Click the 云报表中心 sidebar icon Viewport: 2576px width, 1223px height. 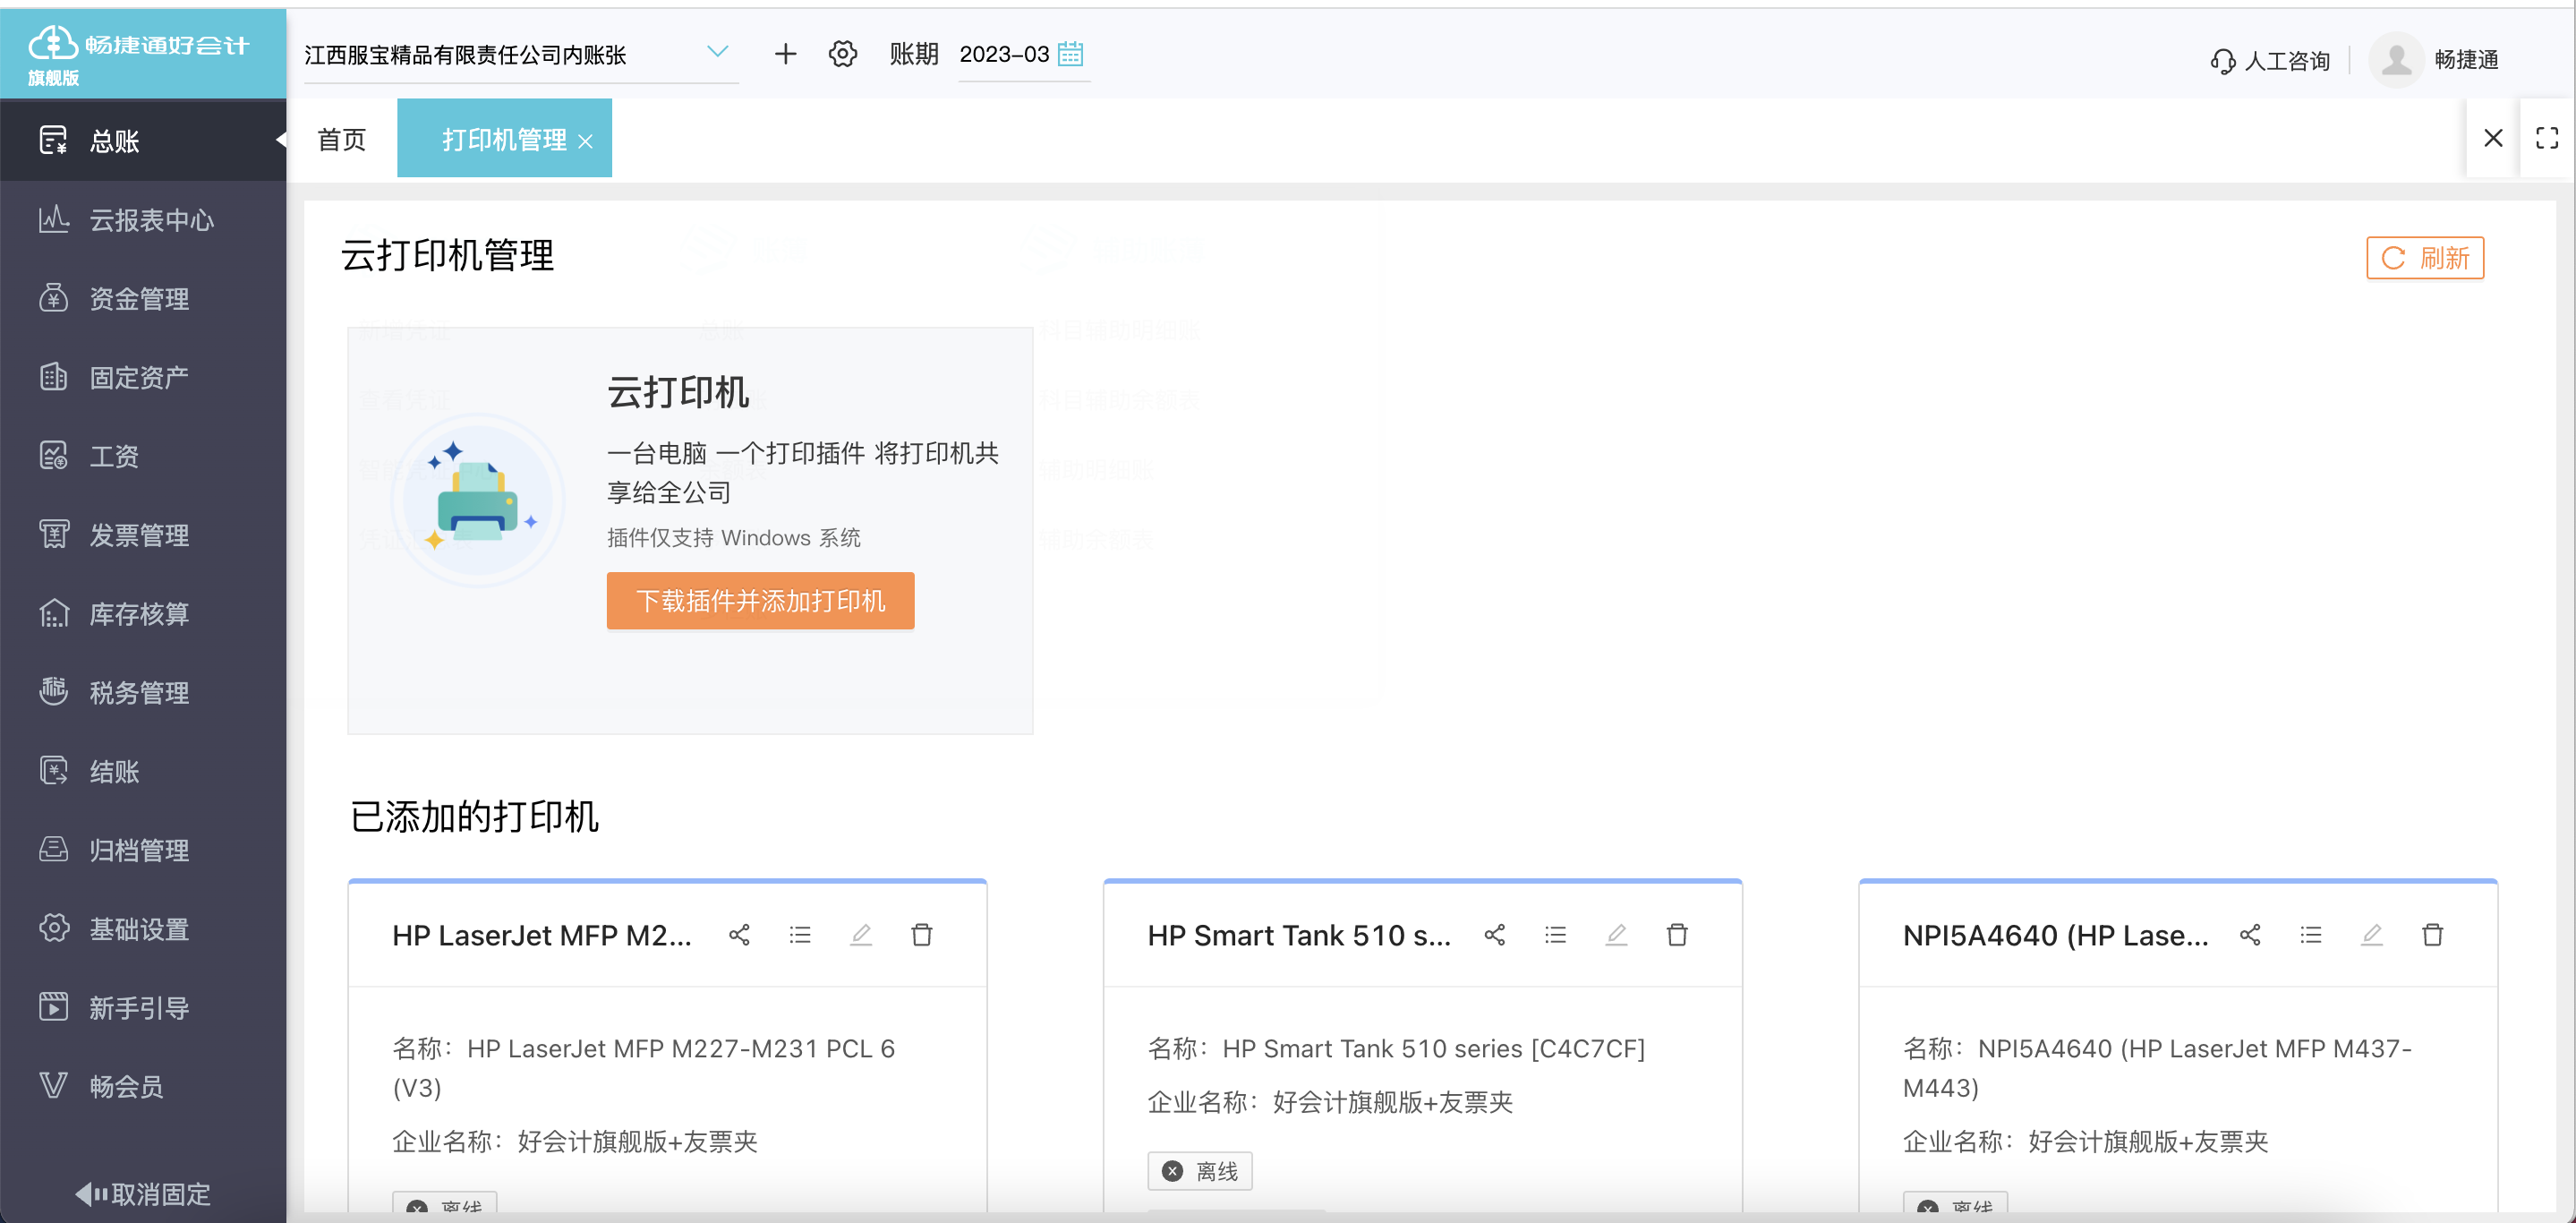[51, 218]
